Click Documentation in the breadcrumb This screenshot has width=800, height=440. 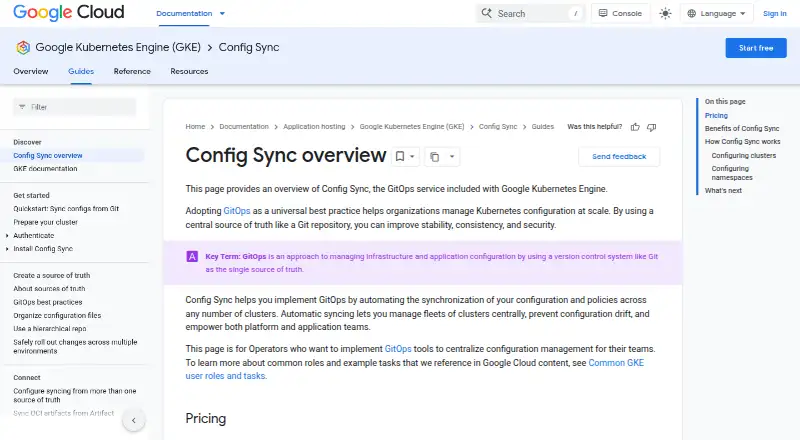point(244,127)
